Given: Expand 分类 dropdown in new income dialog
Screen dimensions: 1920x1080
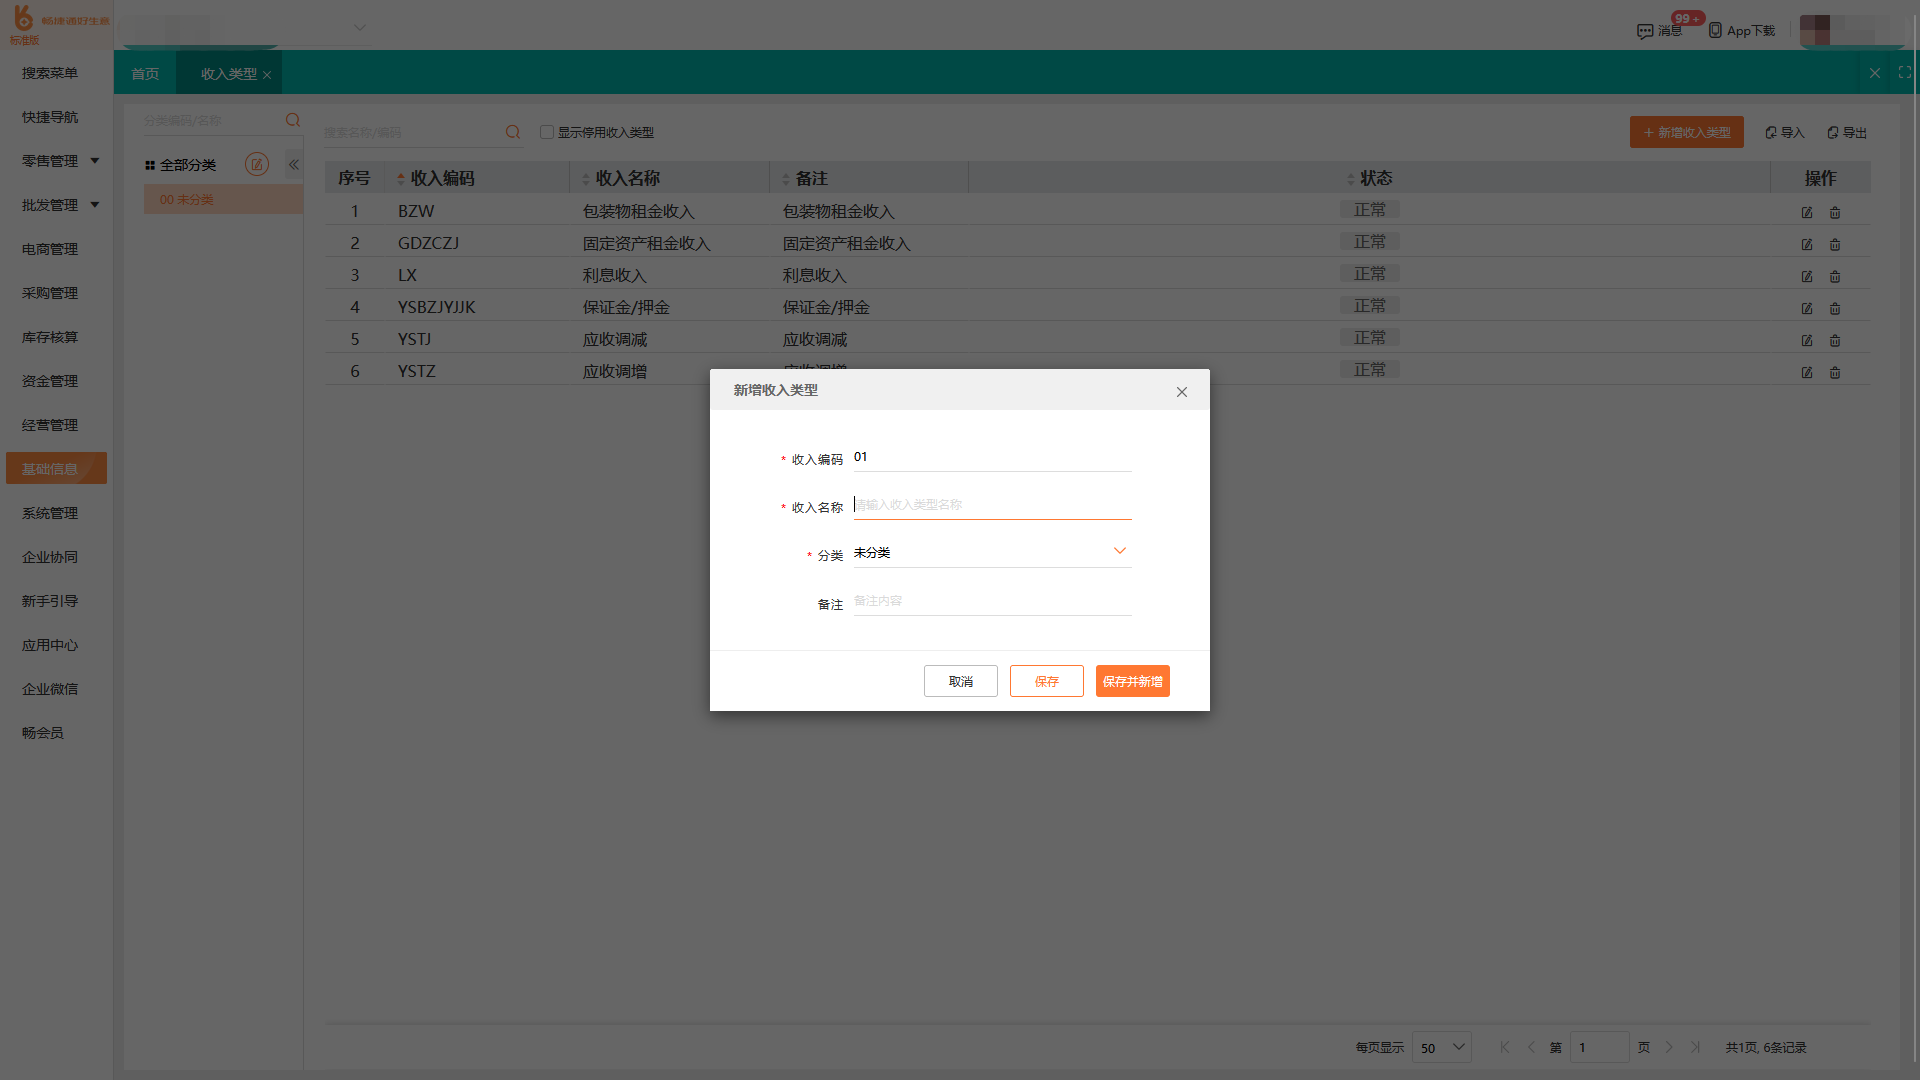Looking at the screenshot, I should (x=1120, y=551).
